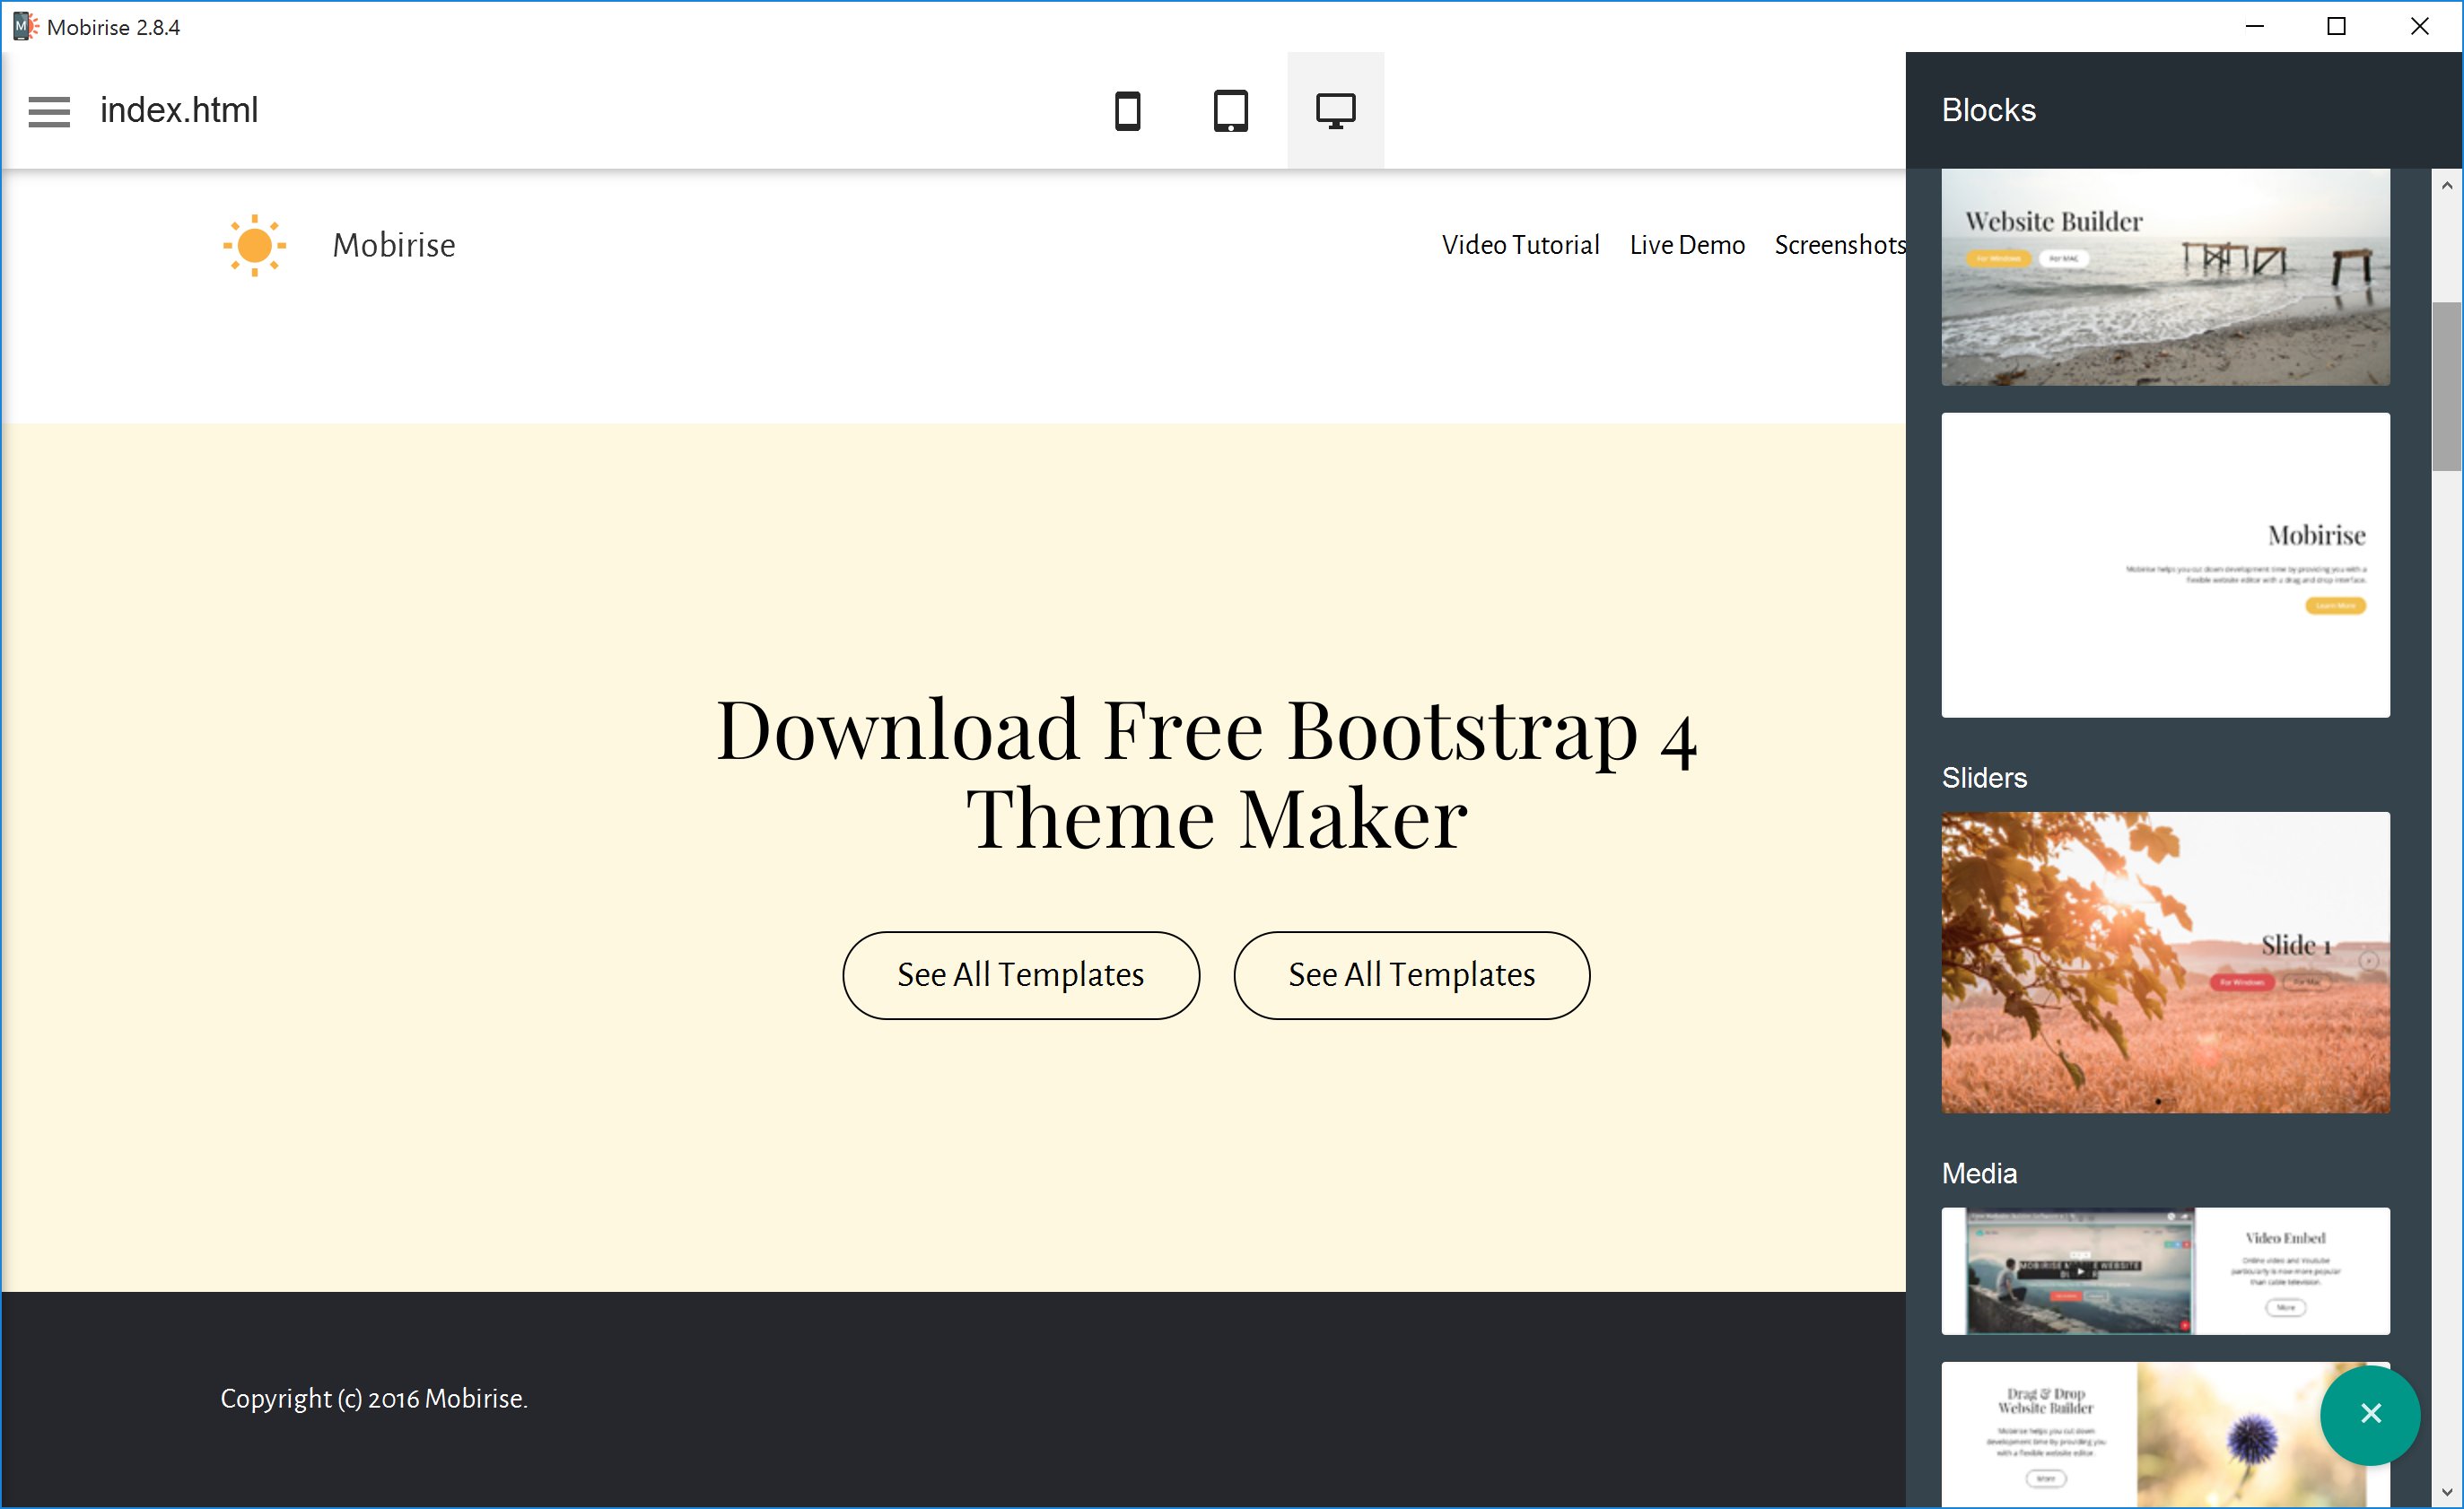
Task: Select desktop view icon
Action: [x=1334, y=111]
